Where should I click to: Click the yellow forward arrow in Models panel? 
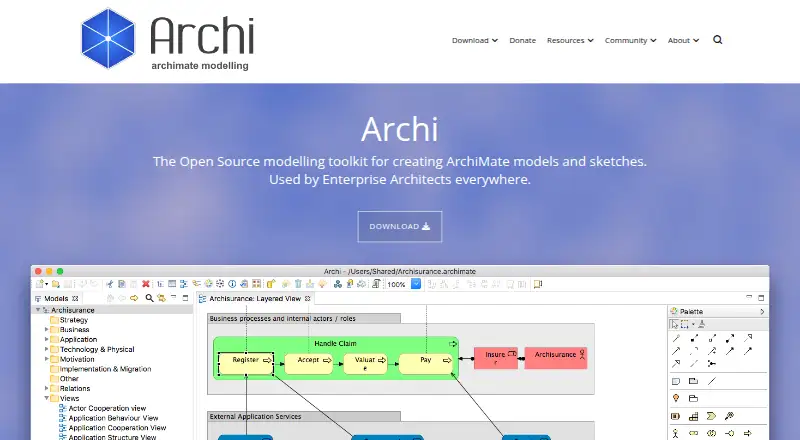coord(134,298)
